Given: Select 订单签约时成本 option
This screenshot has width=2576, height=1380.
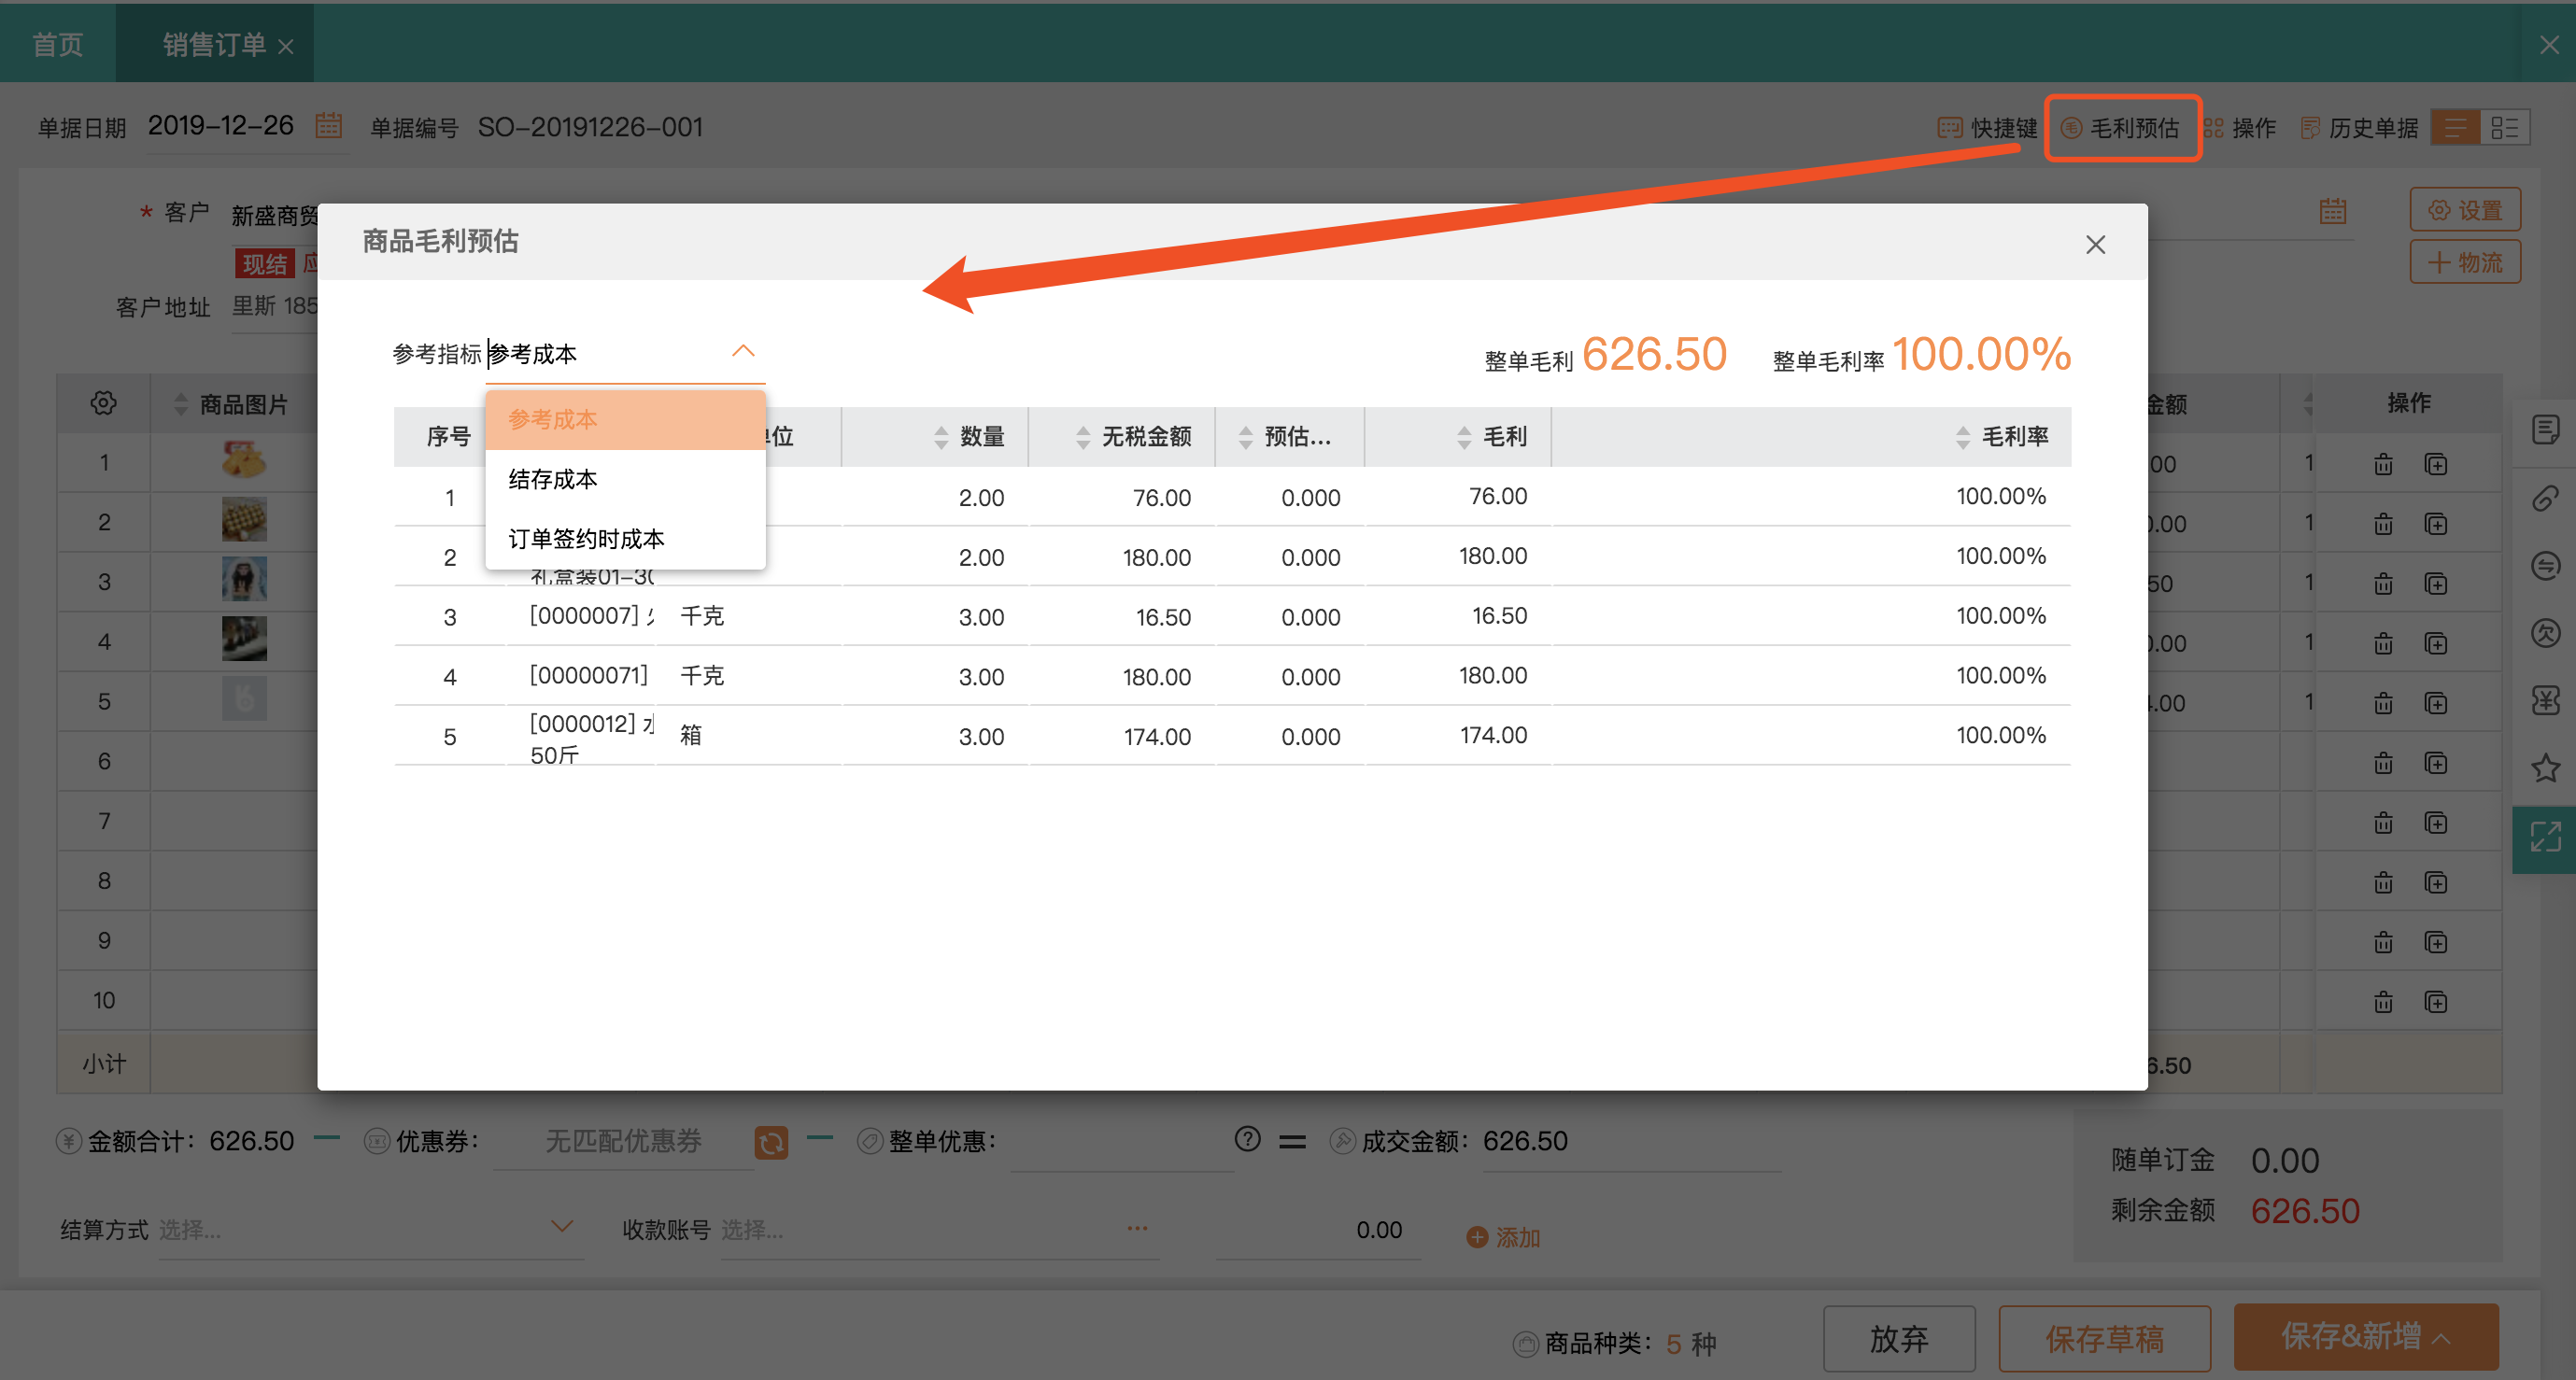Looking at the screenshot, I should (x=587, y=537).
